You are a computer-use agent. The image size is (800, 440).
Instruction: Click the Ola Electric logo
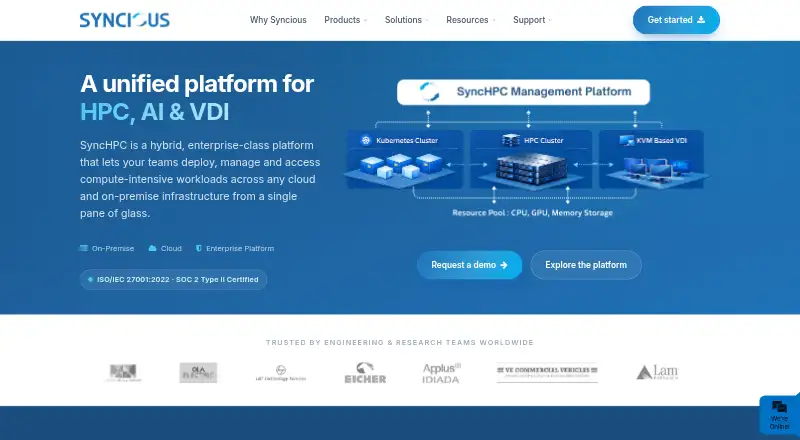point(198,373)
